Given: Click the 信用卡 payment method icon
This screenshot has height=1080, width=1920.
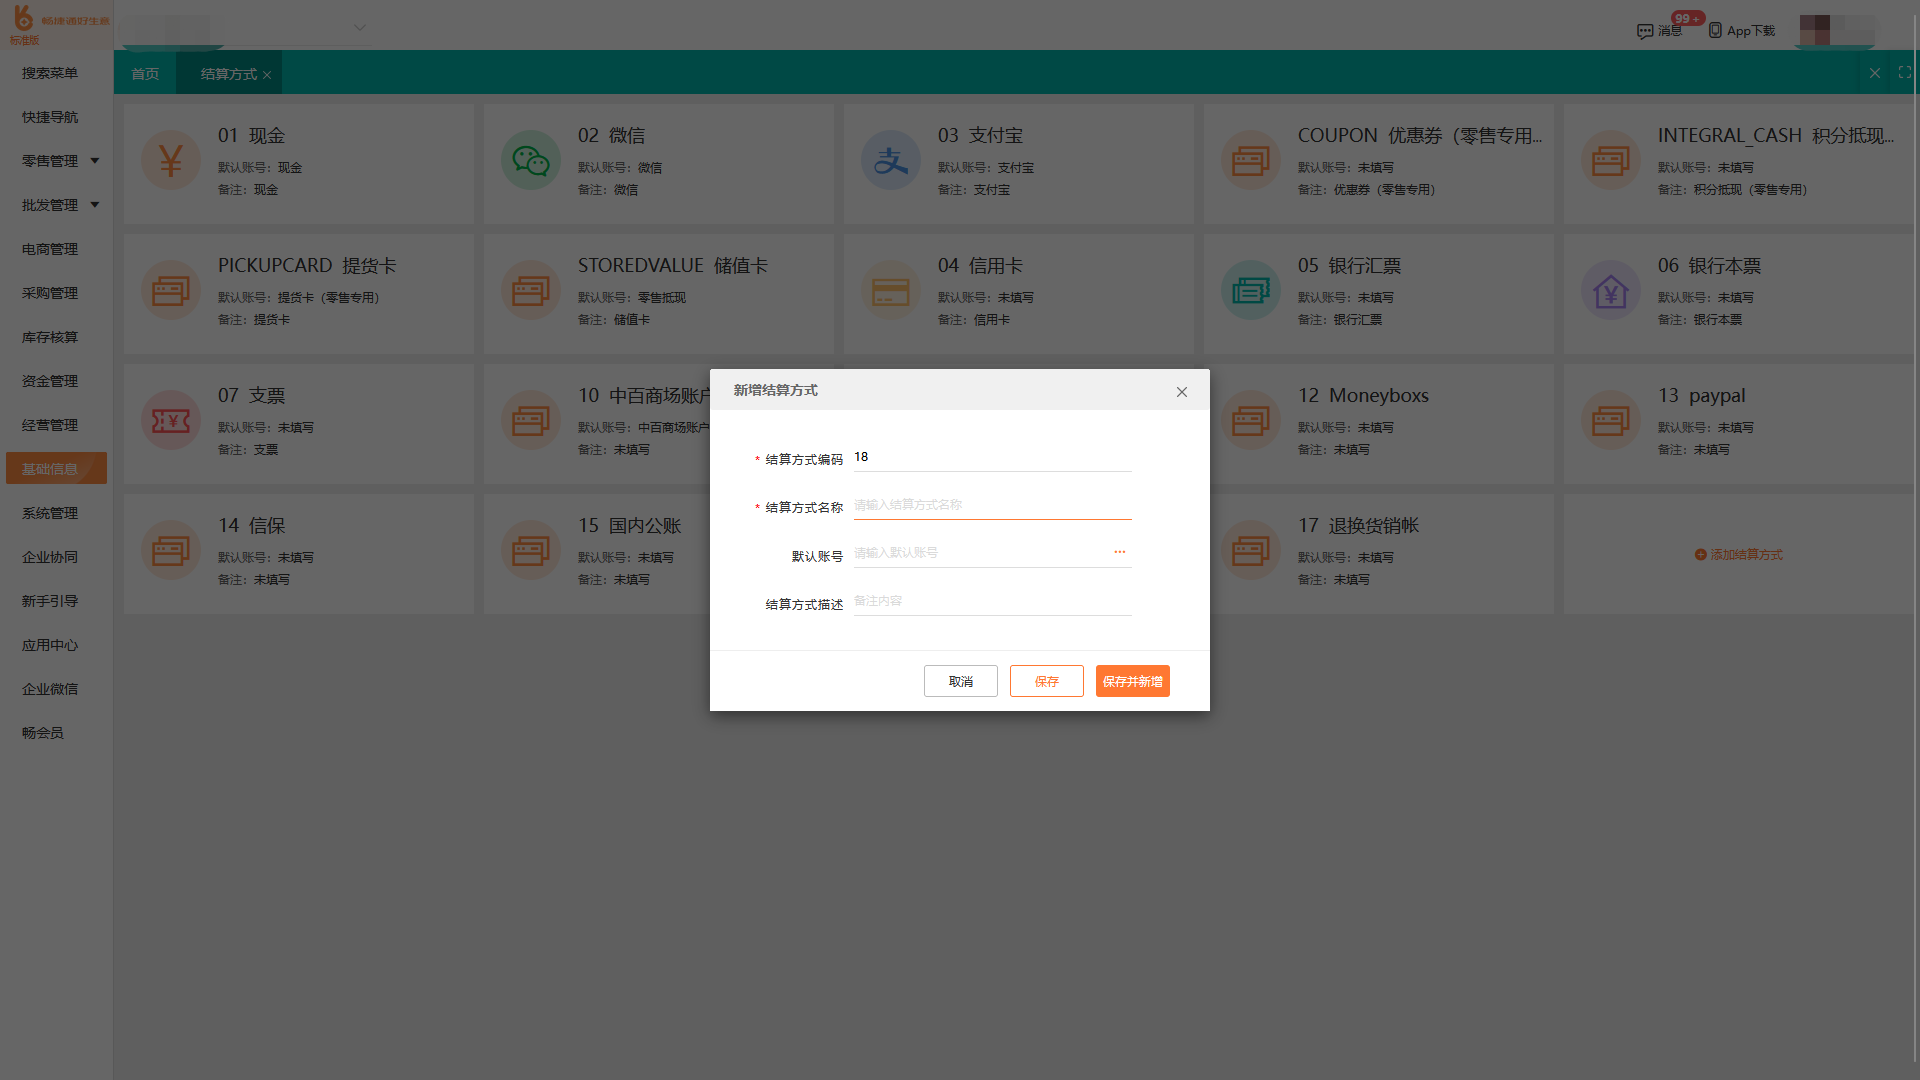Looking at the screenshot, I should tap(890, 289).
